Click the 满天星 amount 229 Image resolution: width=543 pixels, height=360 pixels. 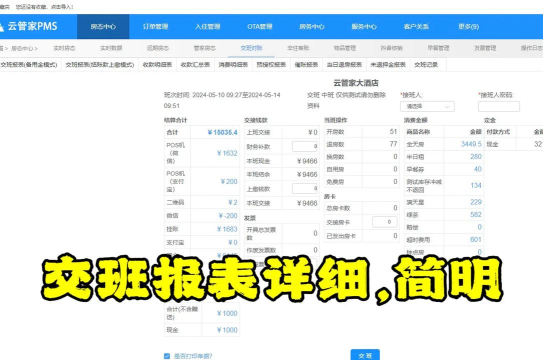click(476, 202)
